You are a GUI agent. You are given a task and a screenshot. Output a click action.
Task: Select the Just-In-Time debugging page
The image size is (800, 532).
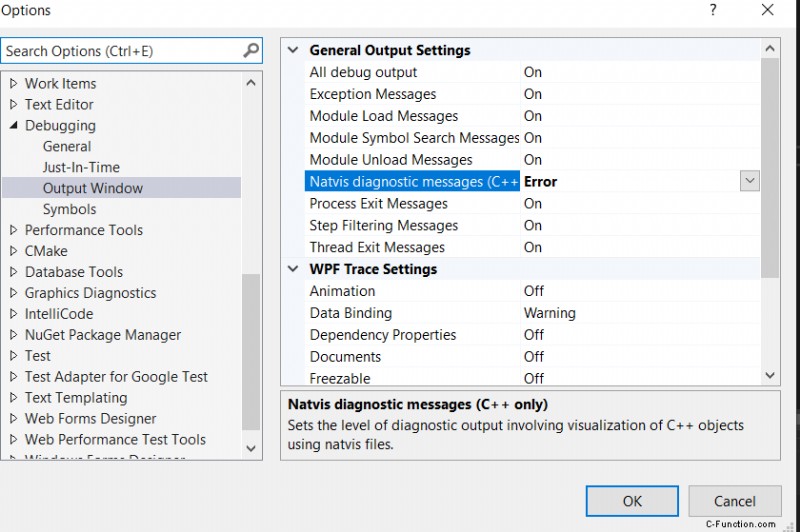tap(80, 167)
